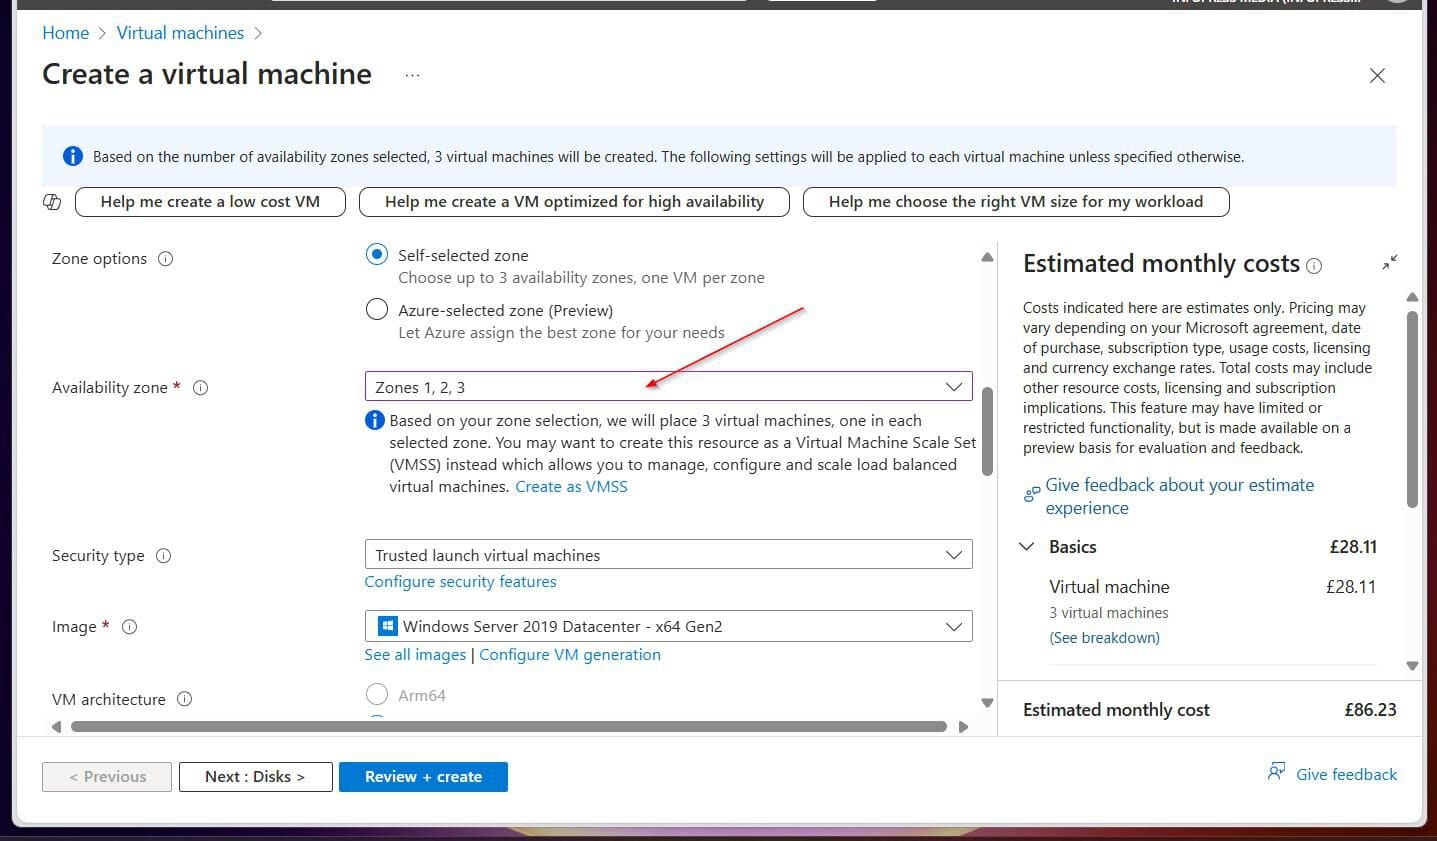Choose Azure-selected zone (Preview) option
The image size is (1437, 841).
click(376, 309)
